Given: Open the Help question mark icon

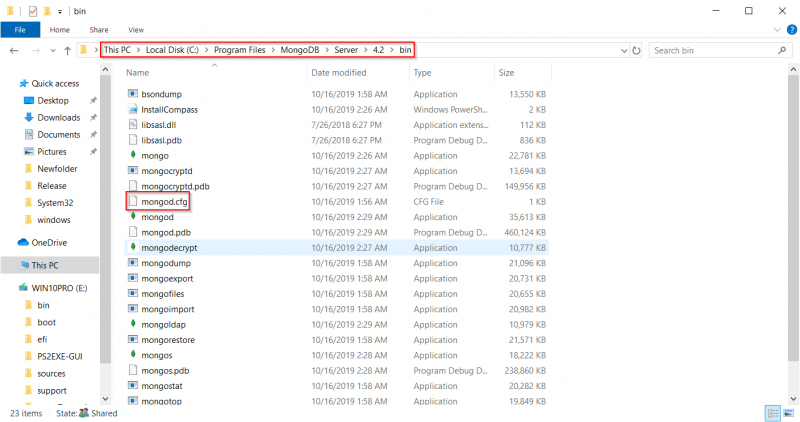Looking at the screenshot, I should [x=790, y=30].
